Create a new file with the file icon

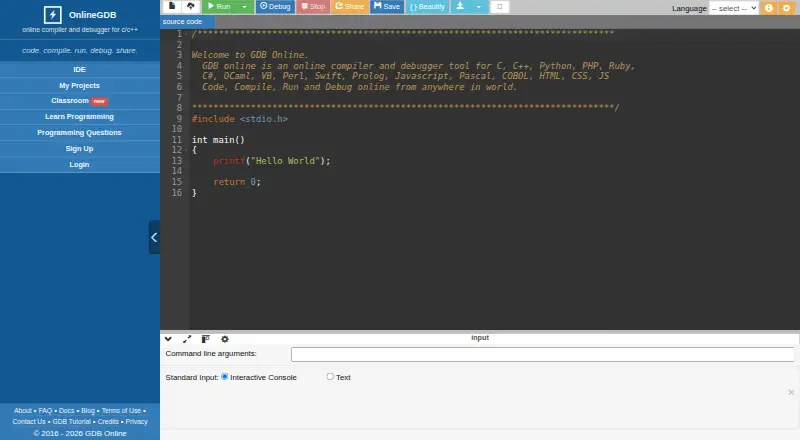[x=172, y=6]
